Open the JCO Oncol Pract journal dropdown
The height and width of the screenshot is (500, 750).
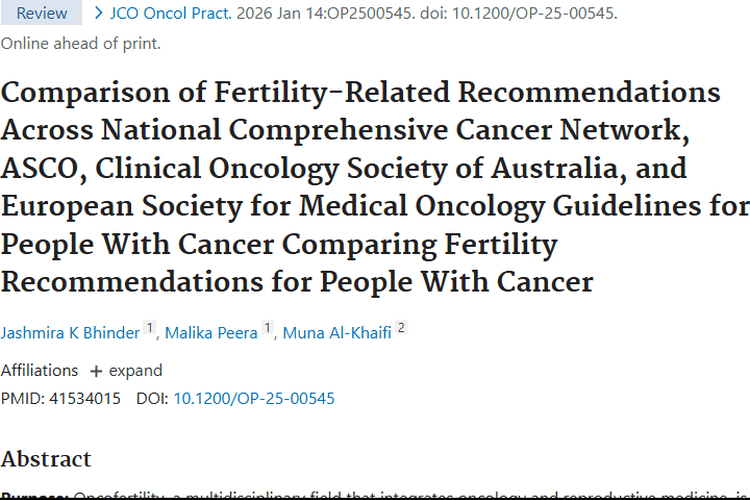(x=171, y=13)
